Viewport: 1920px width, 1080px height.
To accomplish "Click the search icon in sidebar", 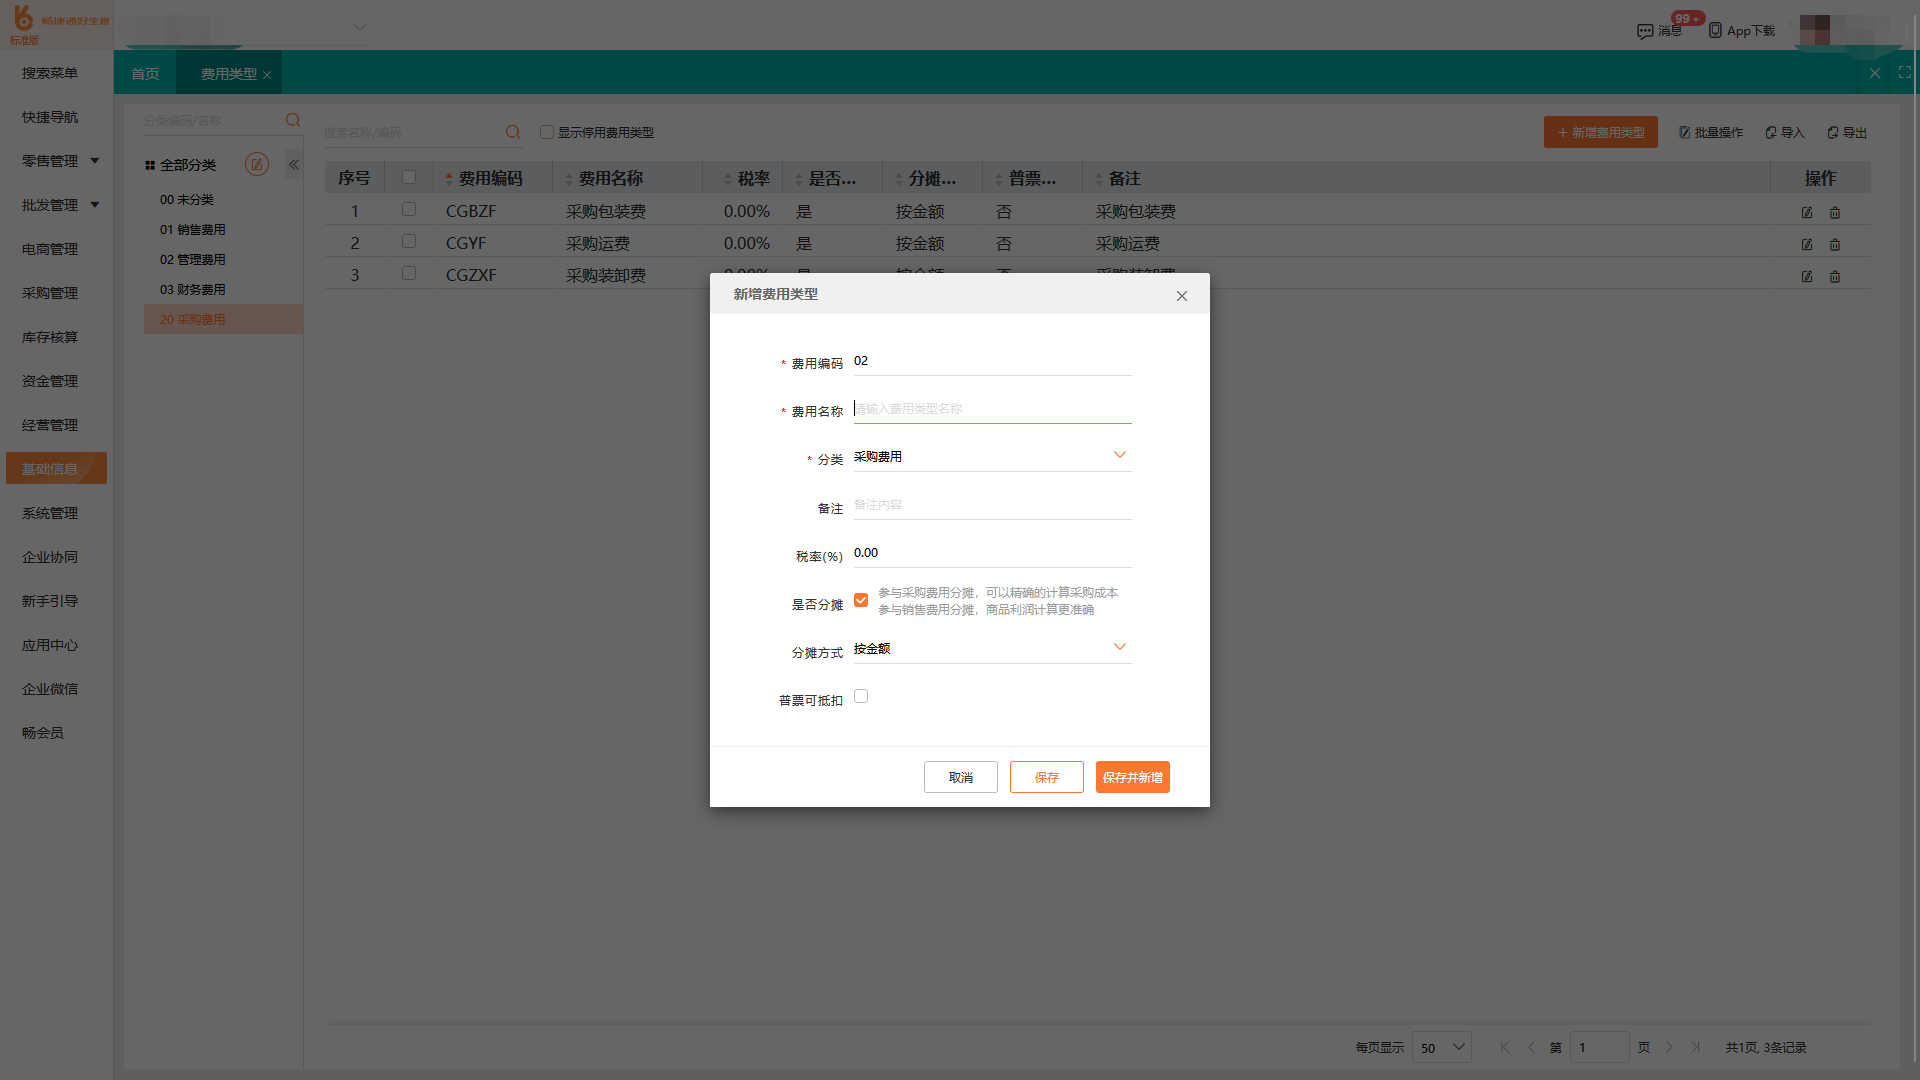I will coord(293,120).
